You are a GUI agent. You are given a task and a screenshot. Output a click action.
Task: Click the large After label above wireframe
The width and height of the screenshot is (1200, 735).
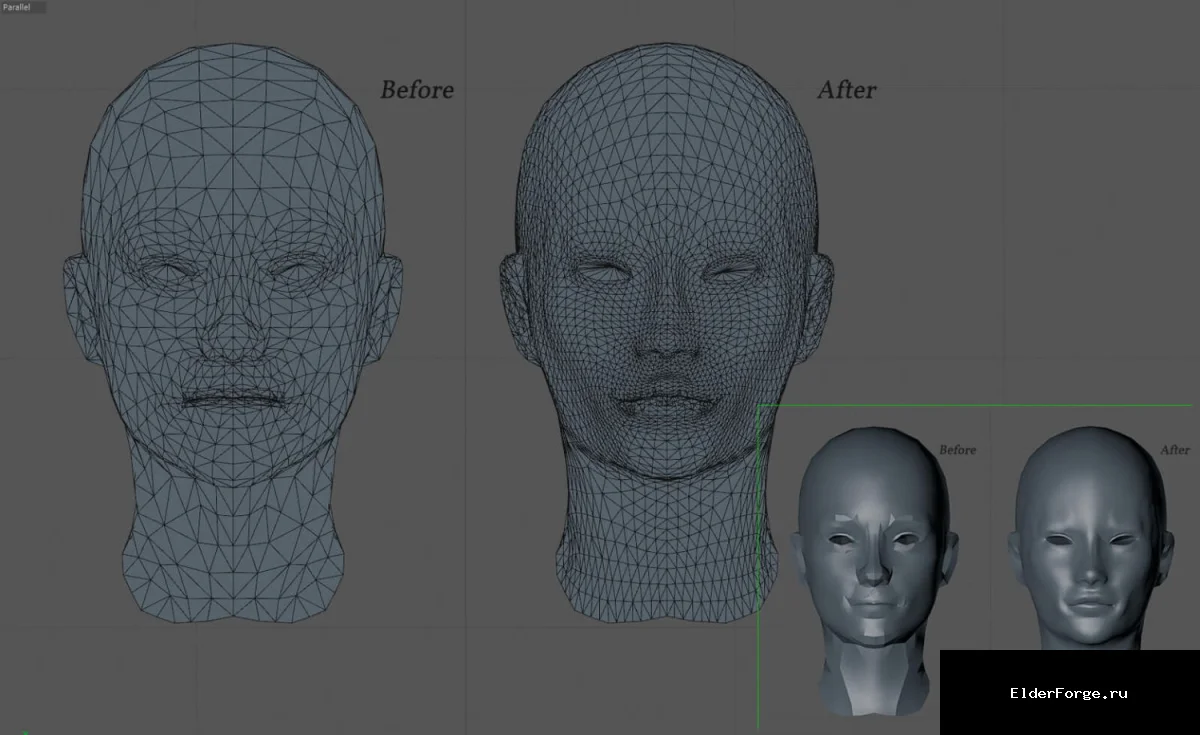click(x=846, y=90)
